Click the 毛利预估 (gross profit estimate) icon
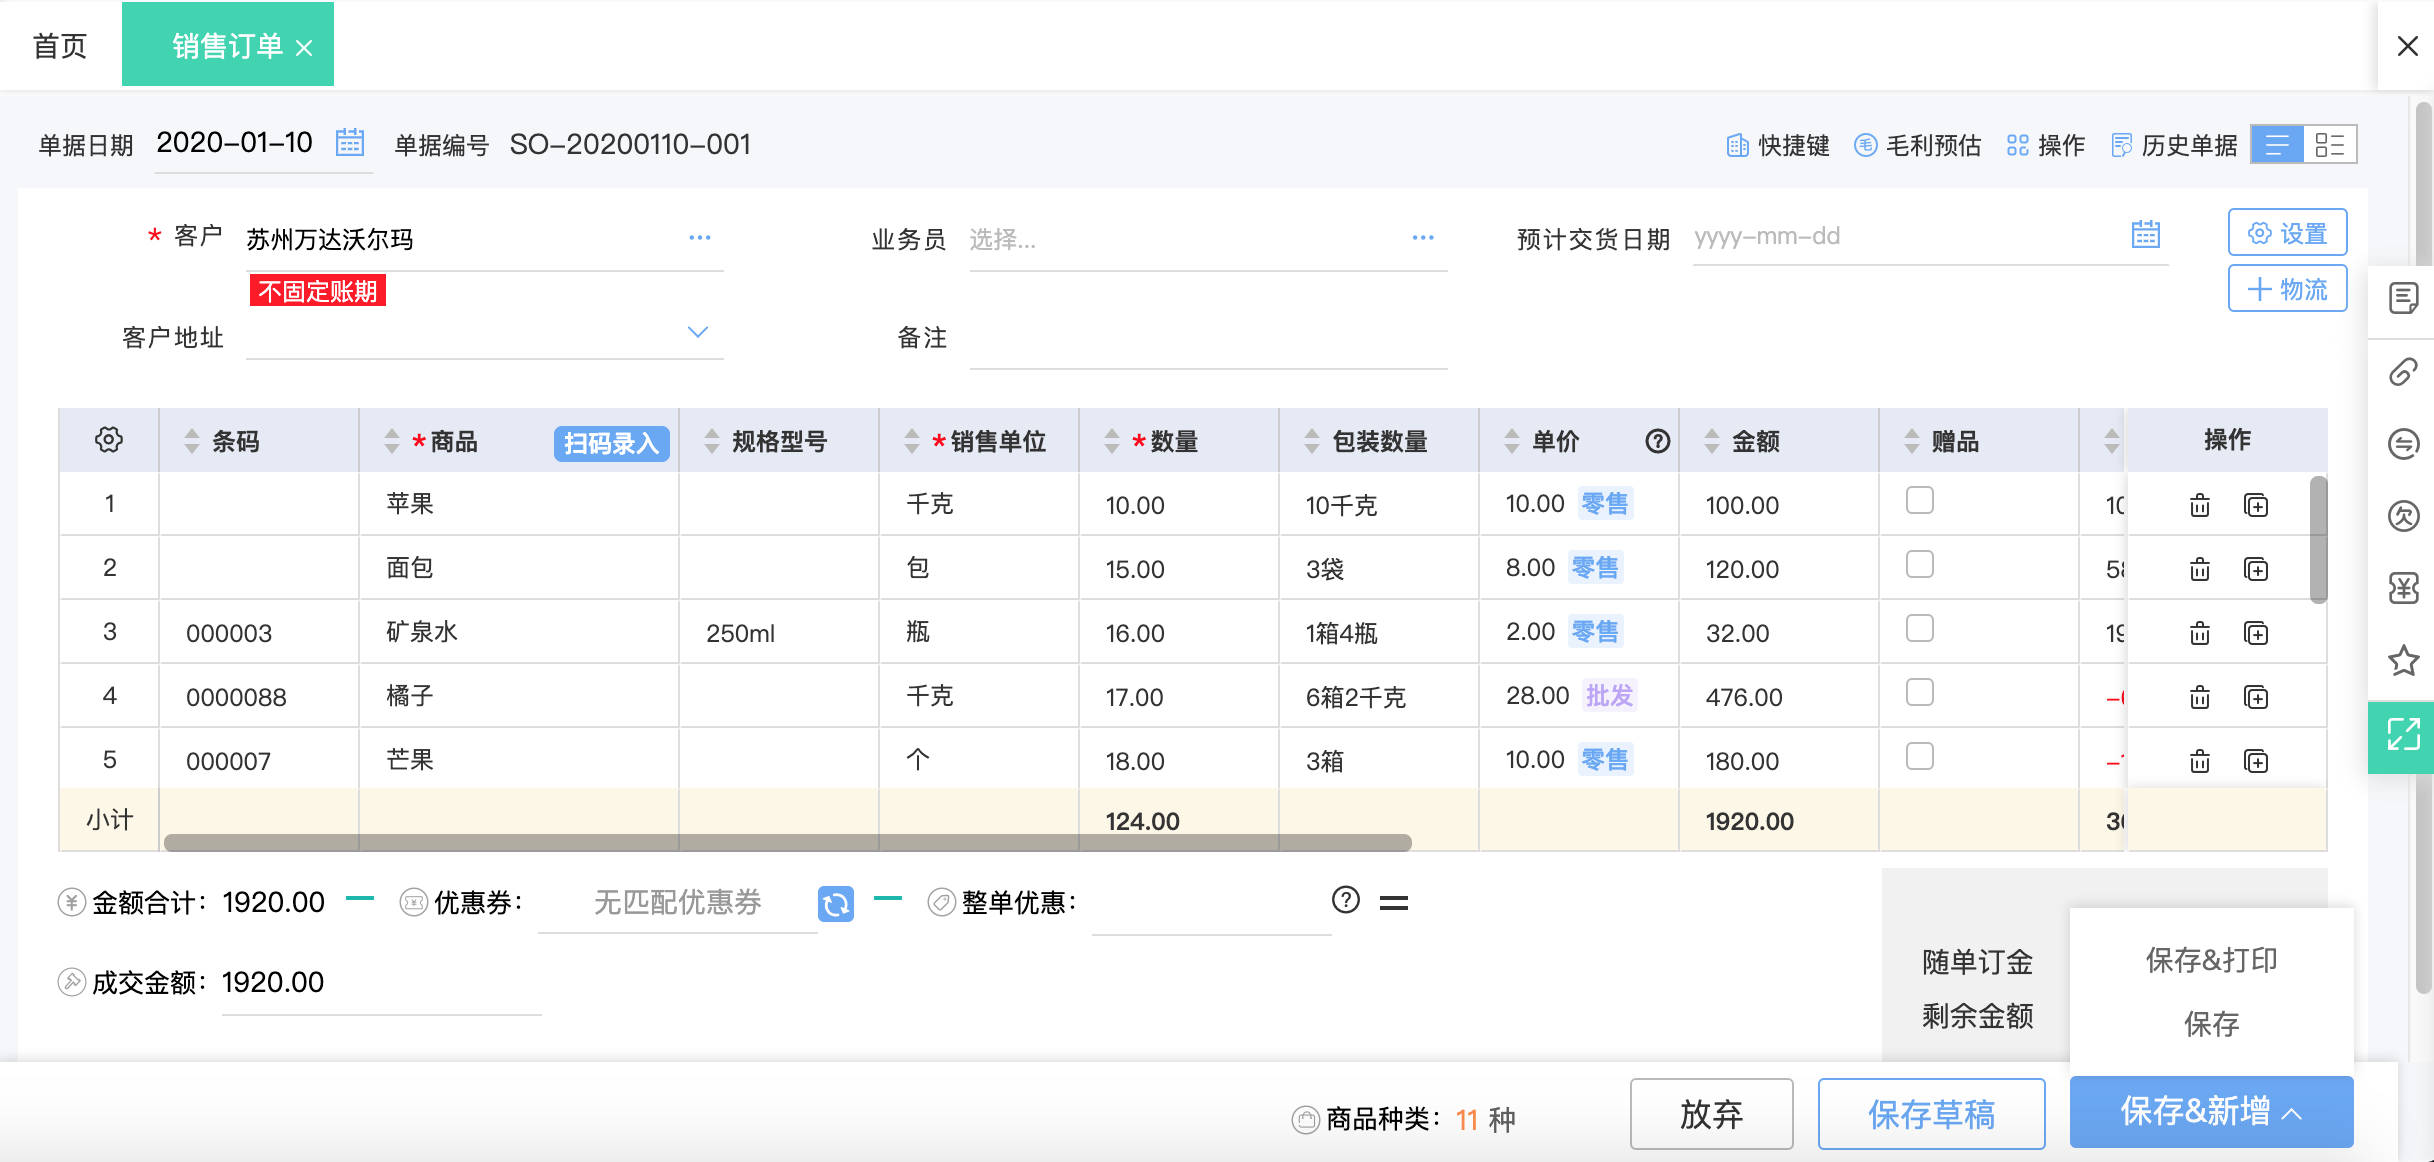Screen dimensions: 2434x1162 tap(1869, 146)
